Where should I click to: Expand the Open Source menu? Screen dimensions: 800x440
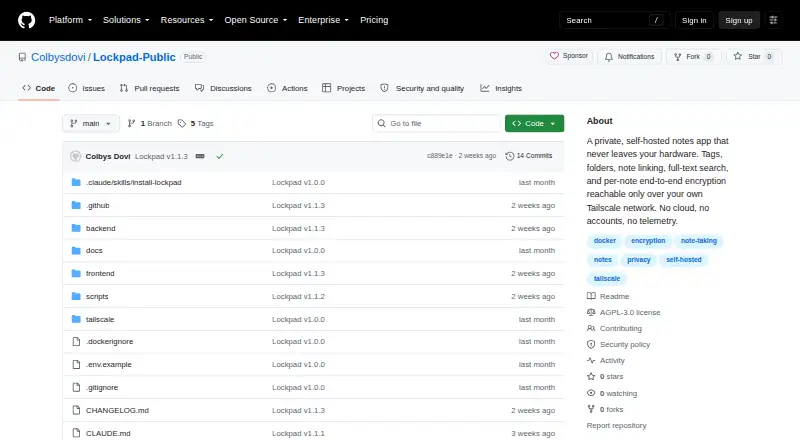tap(256, 20)
